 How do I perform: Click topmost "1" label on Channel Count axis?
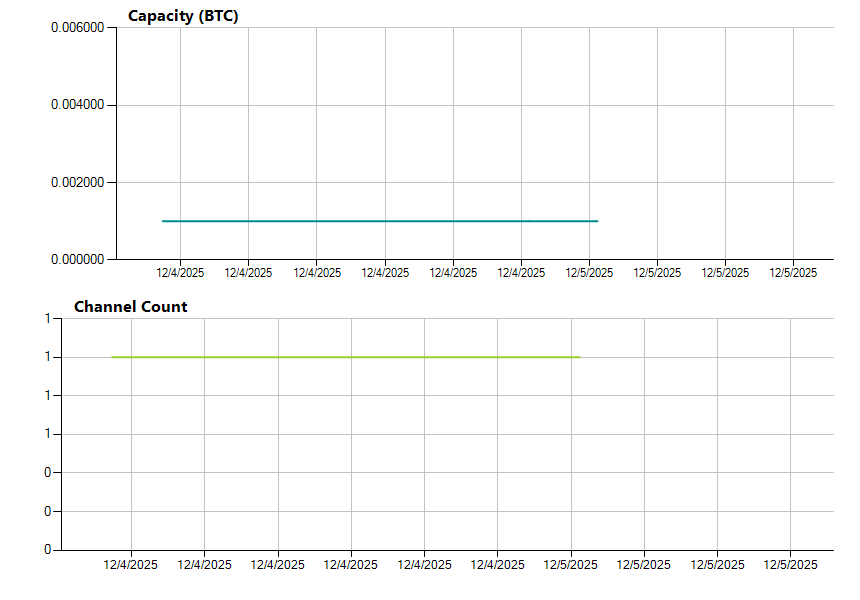[46, 319]
